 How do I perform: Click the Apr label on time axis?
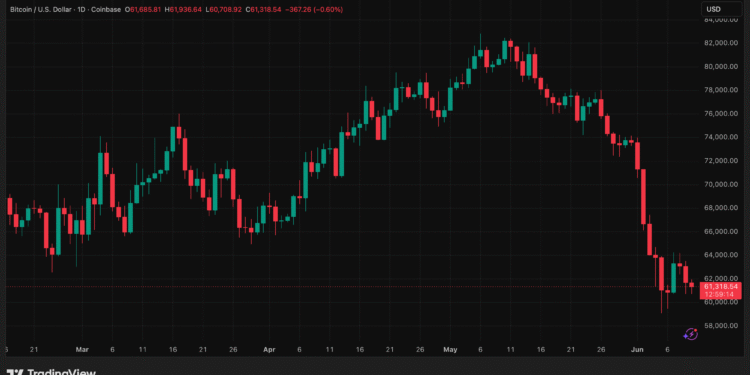(x=269, y=350)
